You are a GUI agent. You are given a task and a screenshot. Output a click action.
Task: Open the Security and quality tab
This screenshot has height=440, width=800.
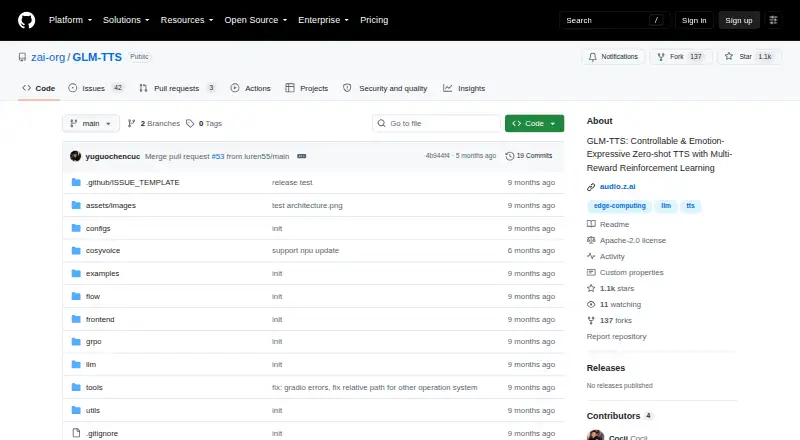click(x=385, y=88)
